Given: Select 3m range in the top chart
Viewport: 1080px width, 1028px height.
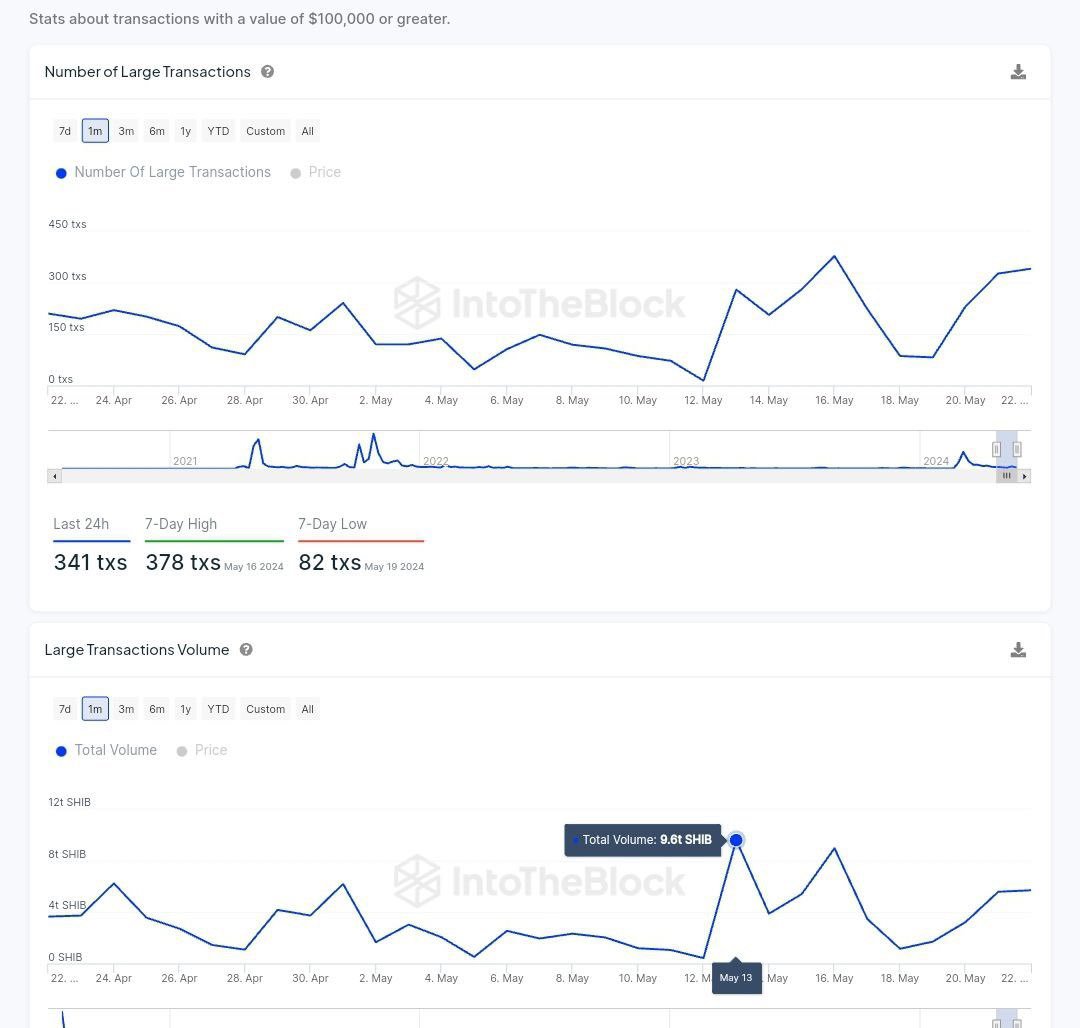Looking at the screenshot, I should point(126,131).
